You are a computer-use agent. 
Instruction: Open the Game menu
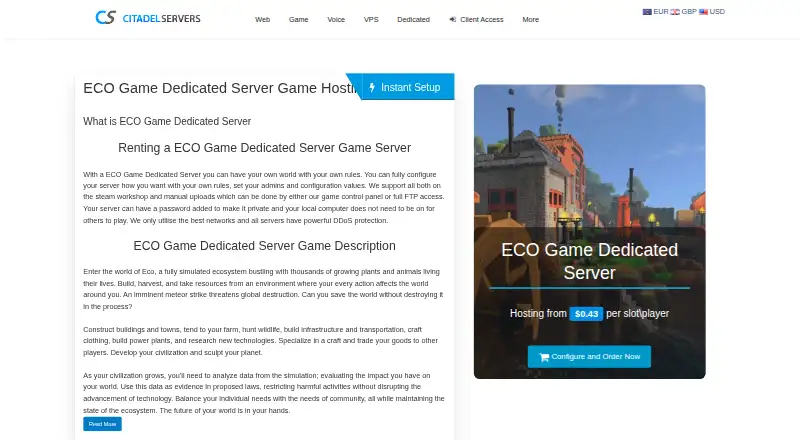tap(298, 19)
